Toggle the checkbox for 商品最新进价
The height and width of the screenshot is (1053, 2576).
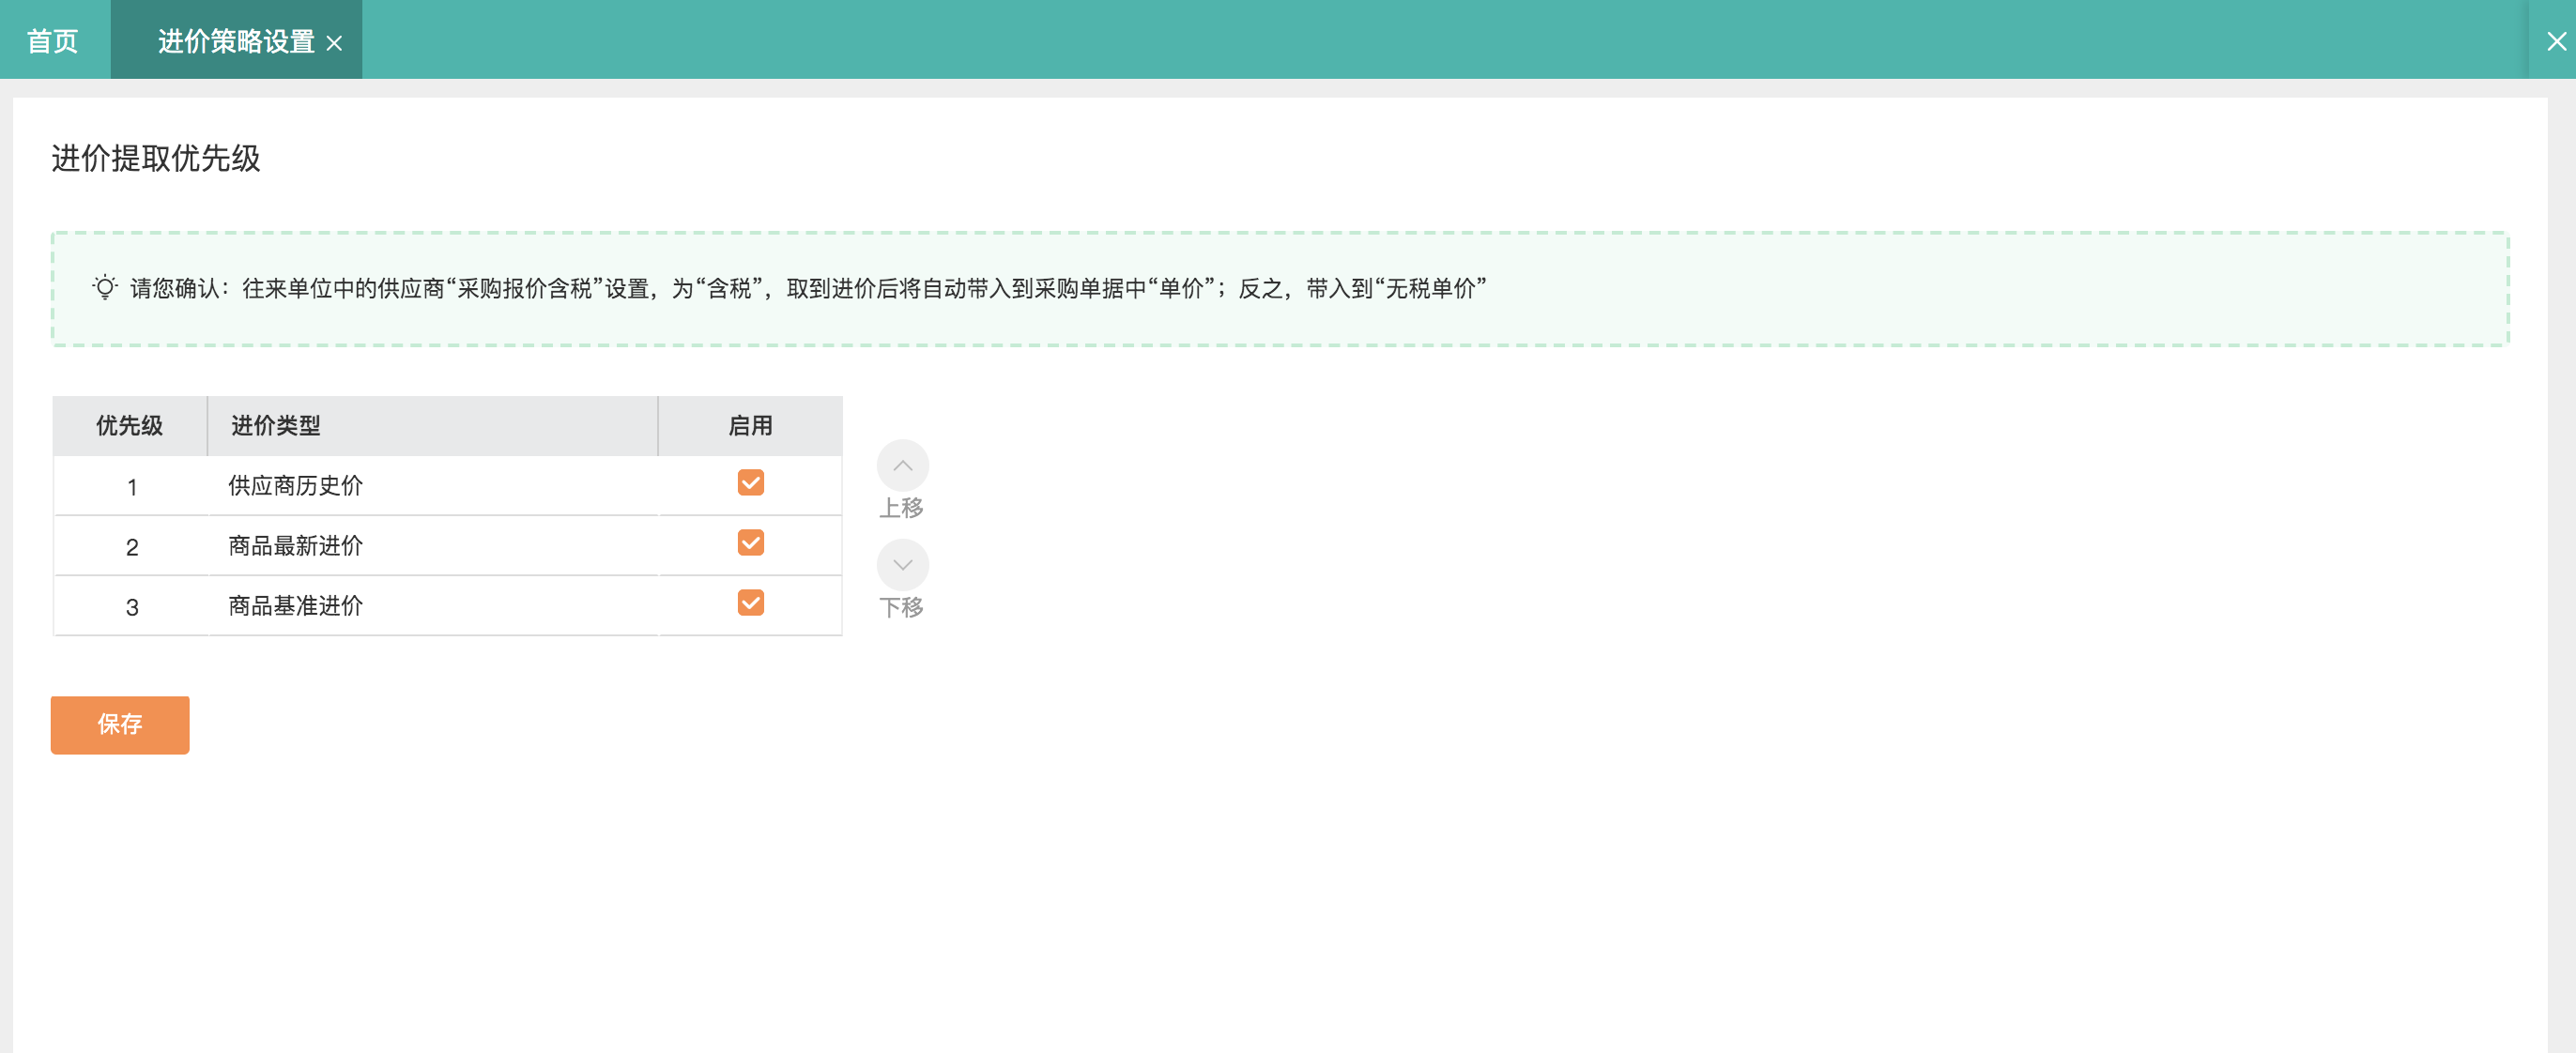751,543
